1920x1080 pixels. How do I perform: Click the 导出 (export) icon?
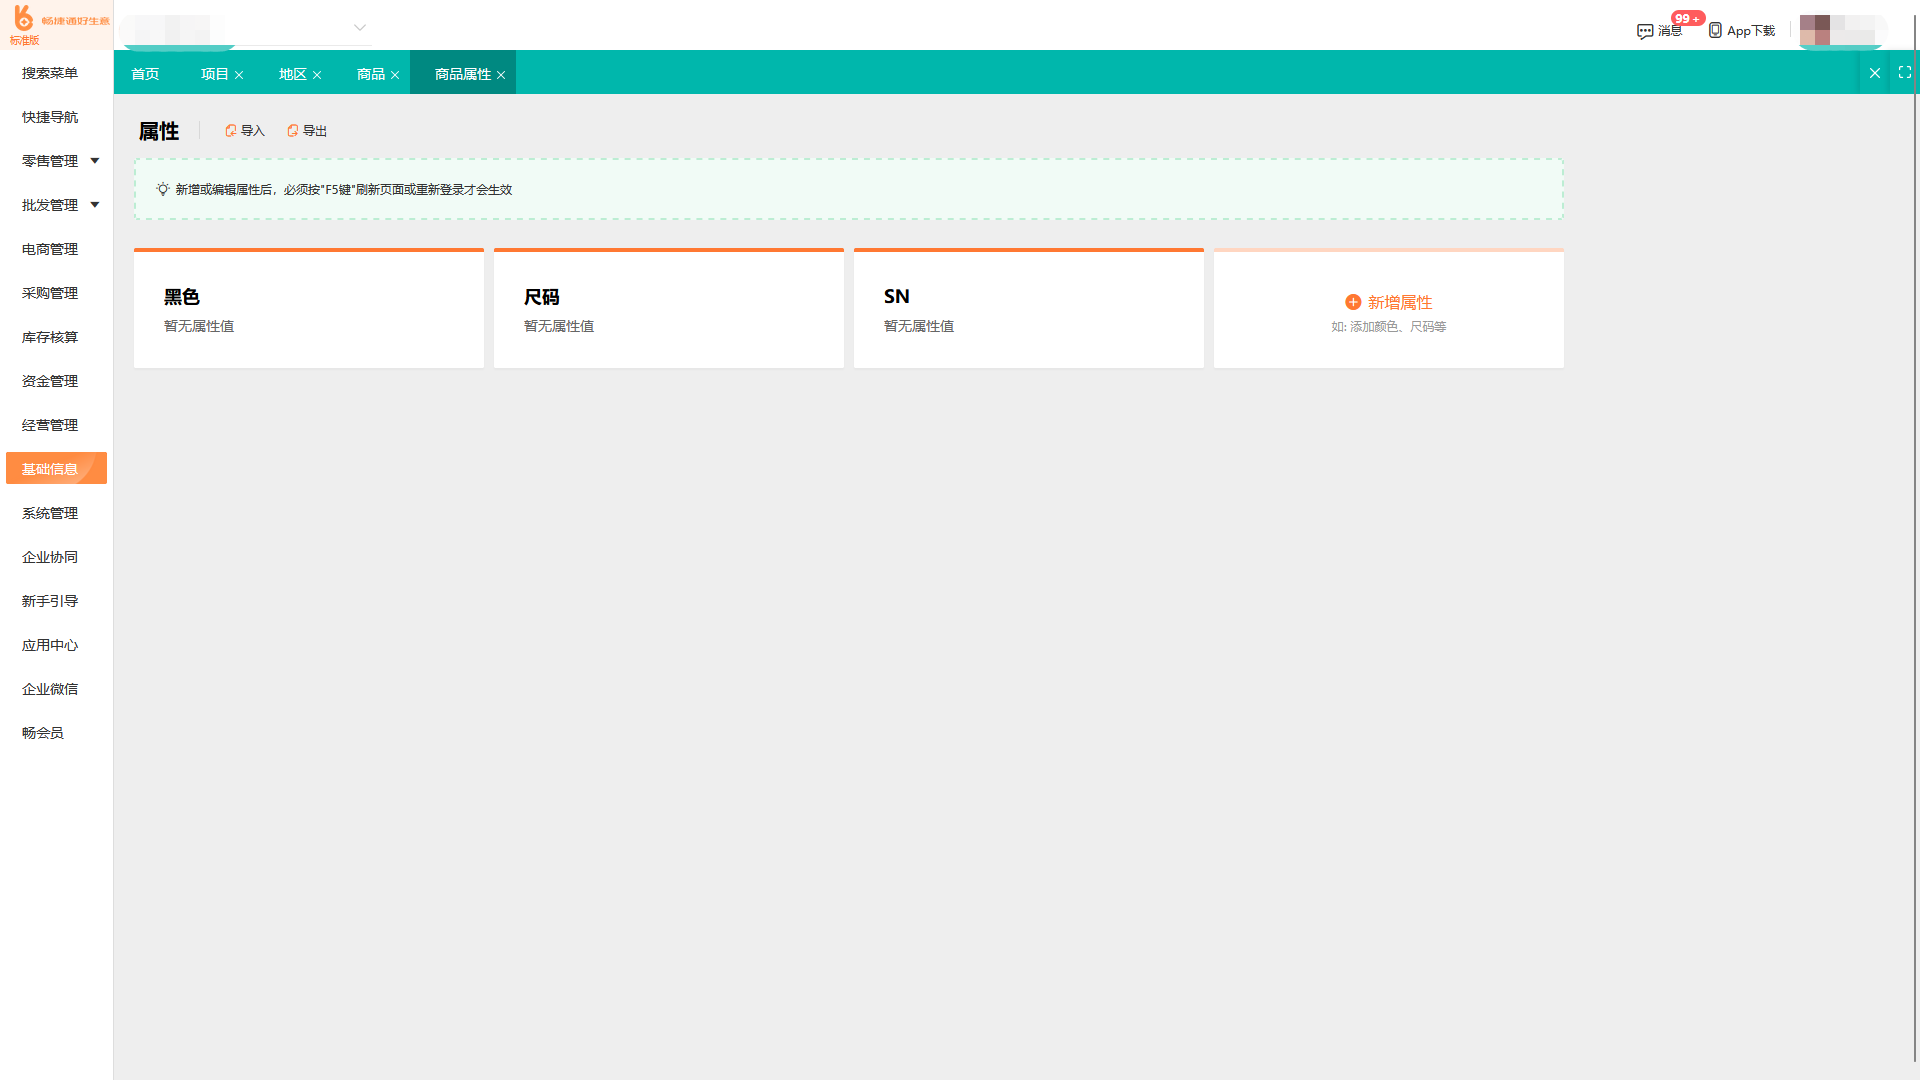click(x=291, y=131)
